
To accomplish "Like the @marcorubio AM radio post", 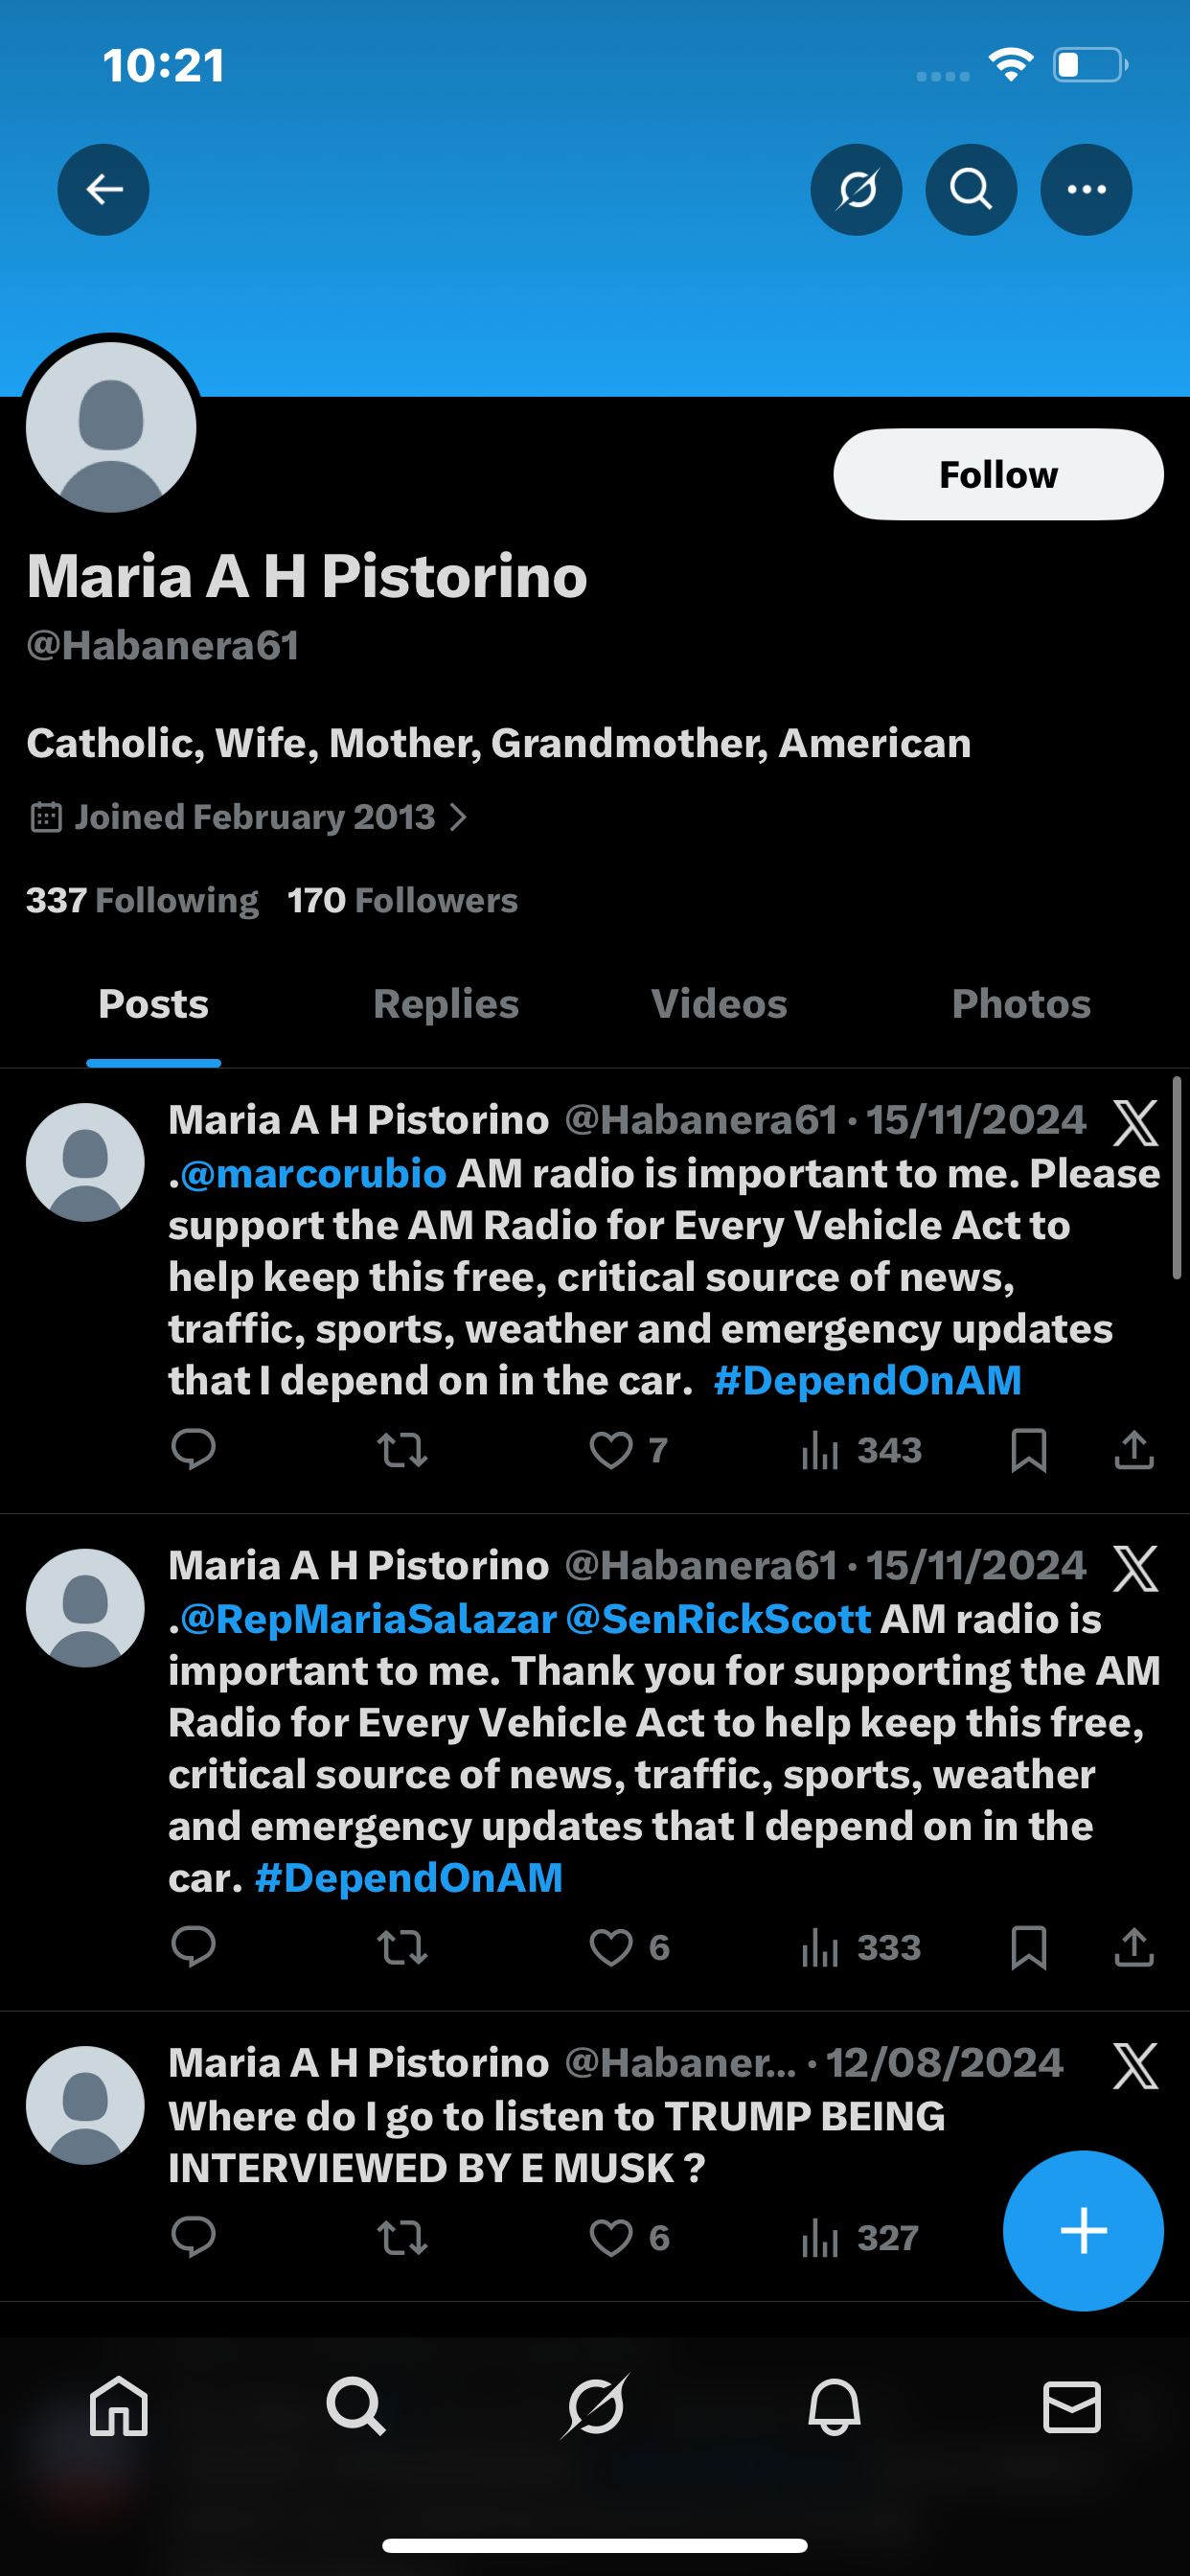I will [x=611, y=1450].
